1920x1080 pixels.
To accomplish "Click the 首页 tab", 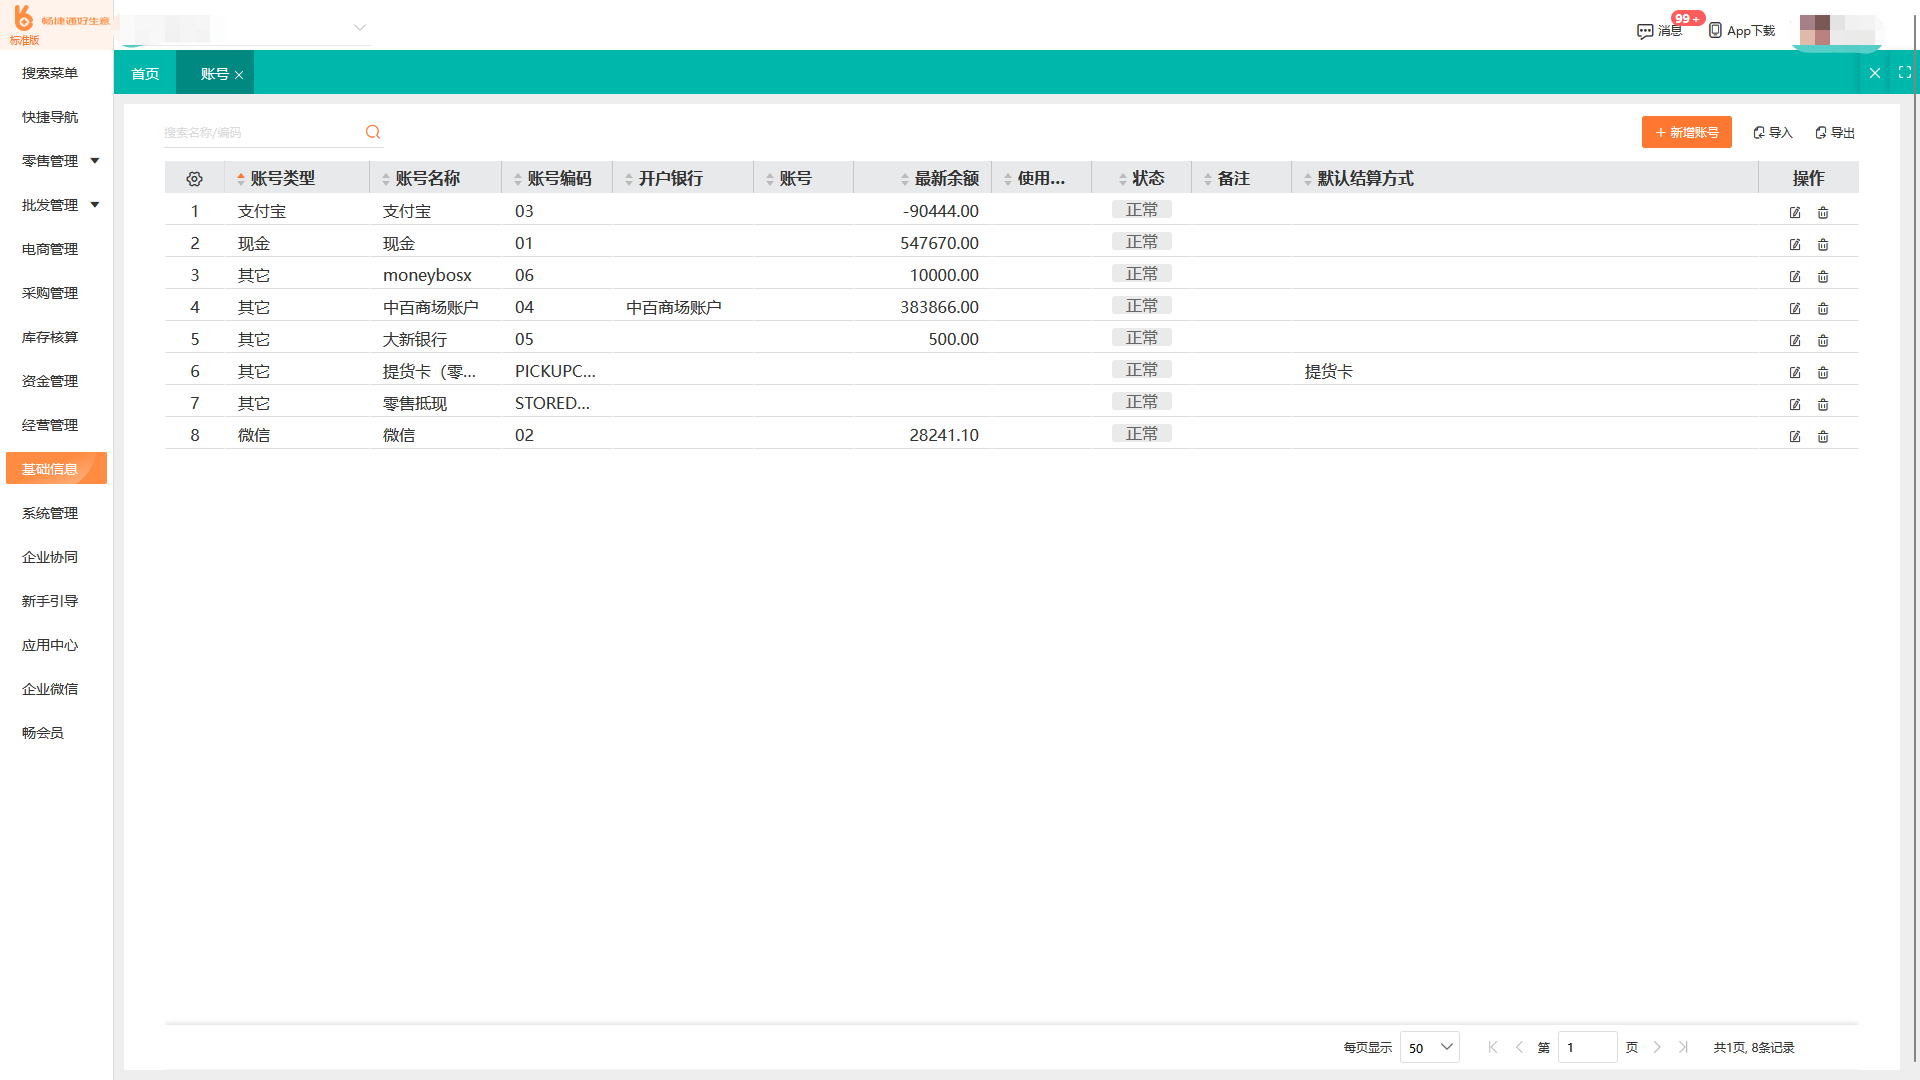I will (x=145, y=73).
